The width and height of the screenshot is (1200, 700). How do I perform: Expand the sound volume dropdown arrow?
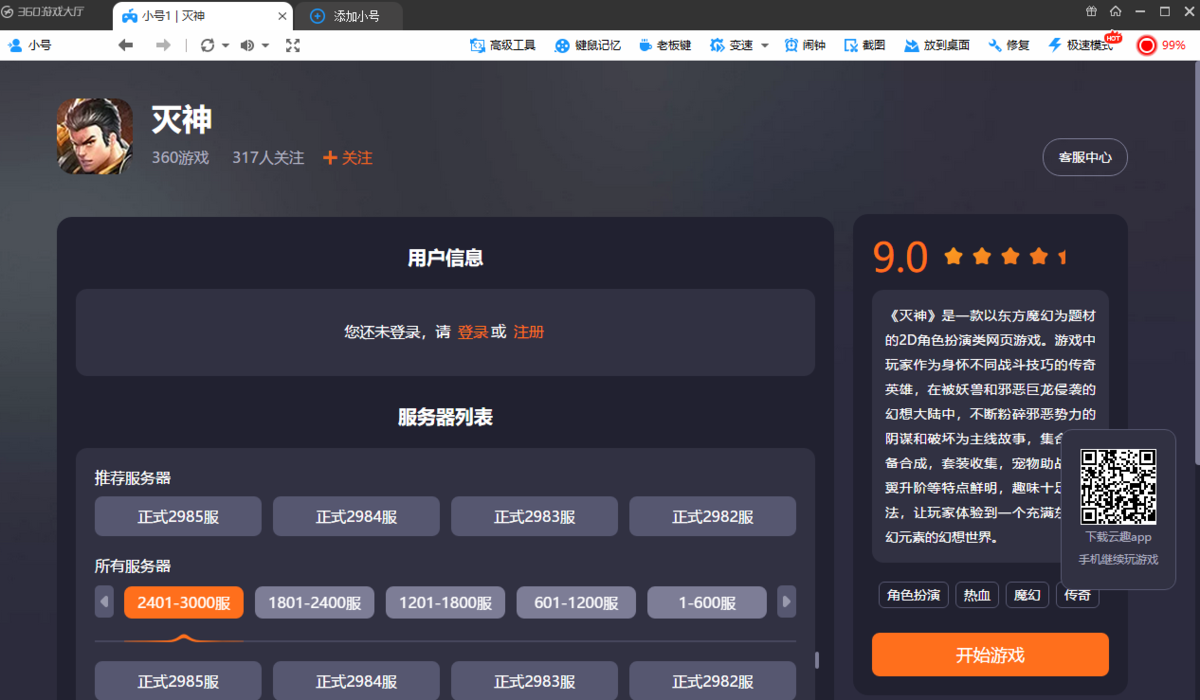[266, 46]
